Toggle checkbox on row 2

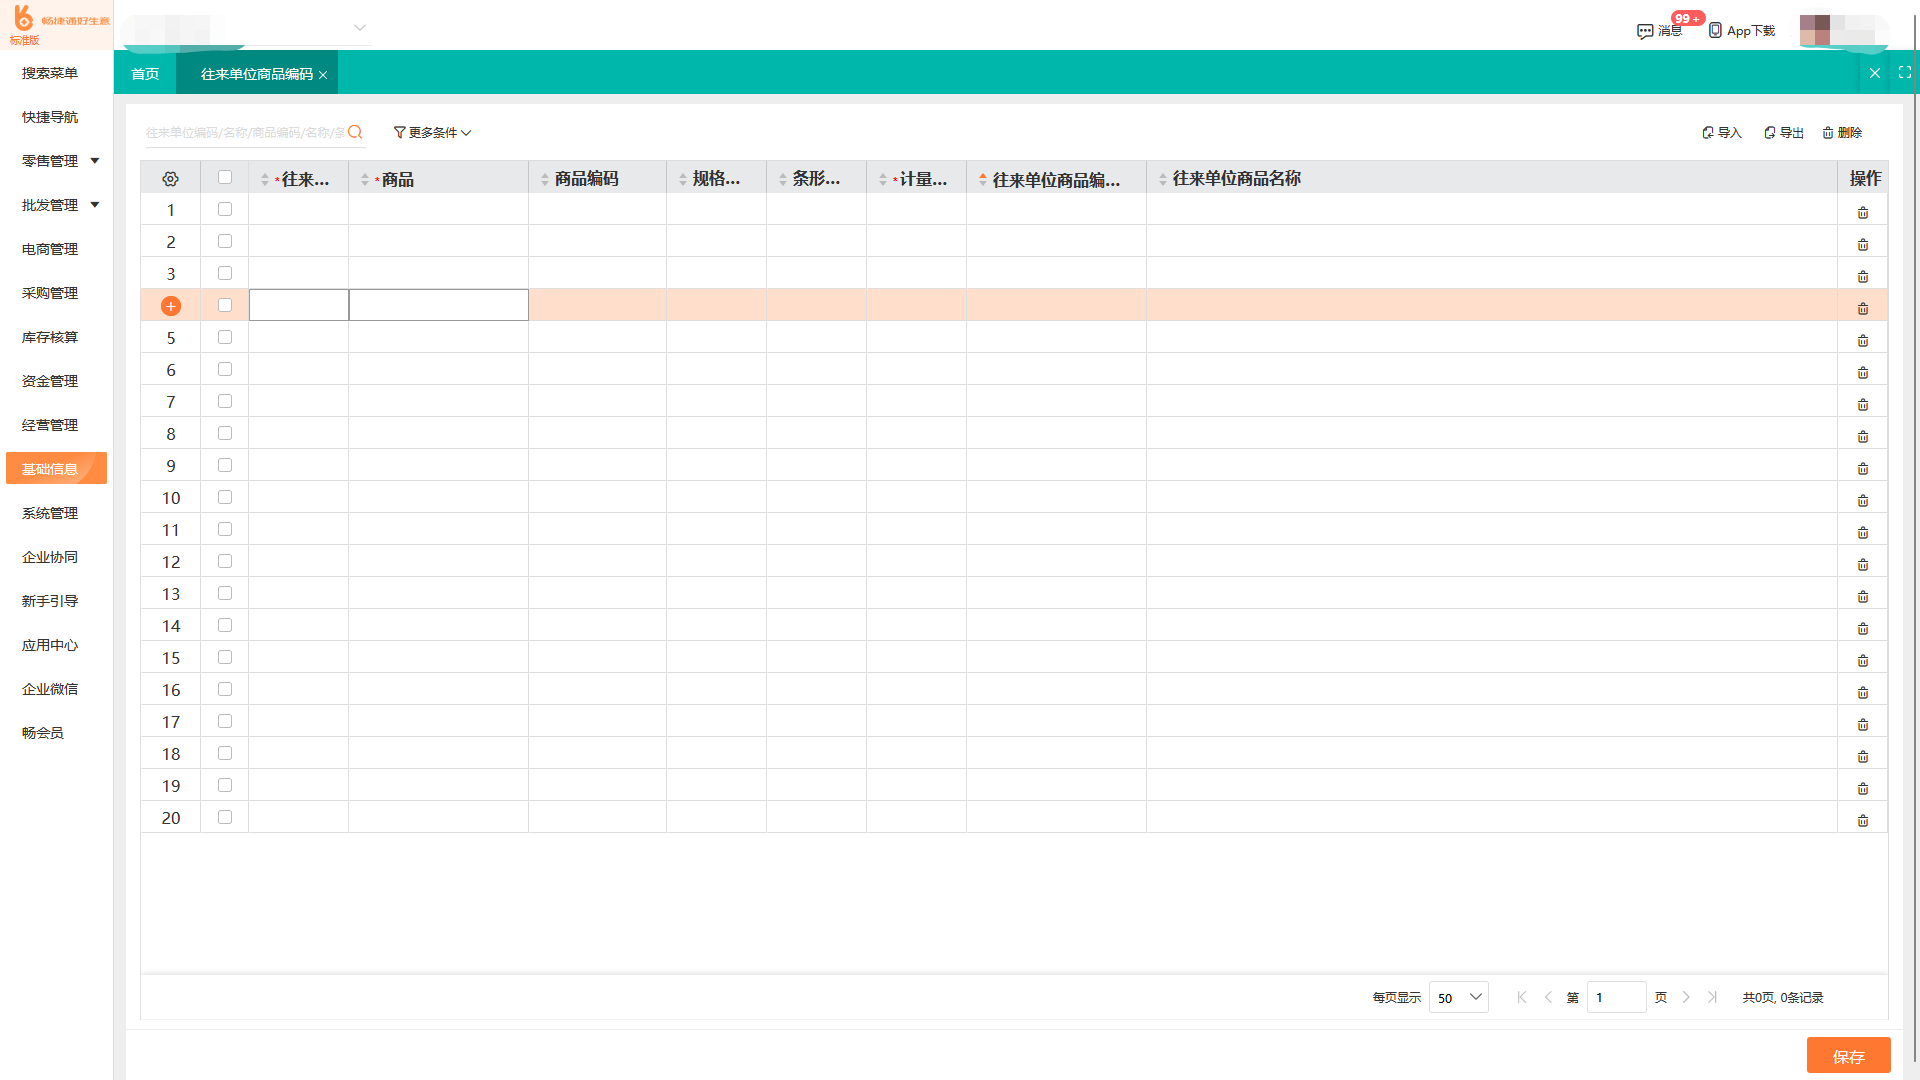[x=224, y=241]
